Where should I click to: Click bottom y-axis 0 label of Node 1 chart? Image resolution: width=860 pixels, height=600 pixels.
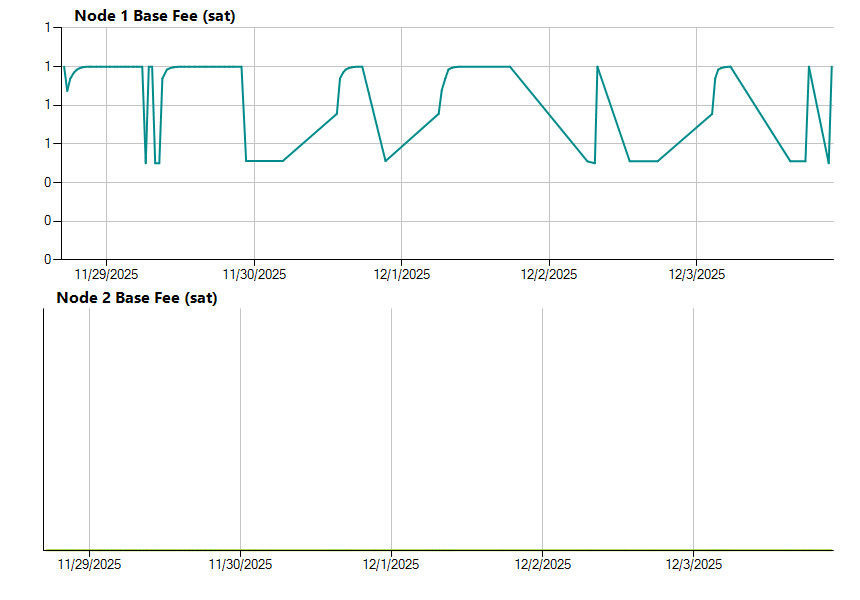coord(47,259)
